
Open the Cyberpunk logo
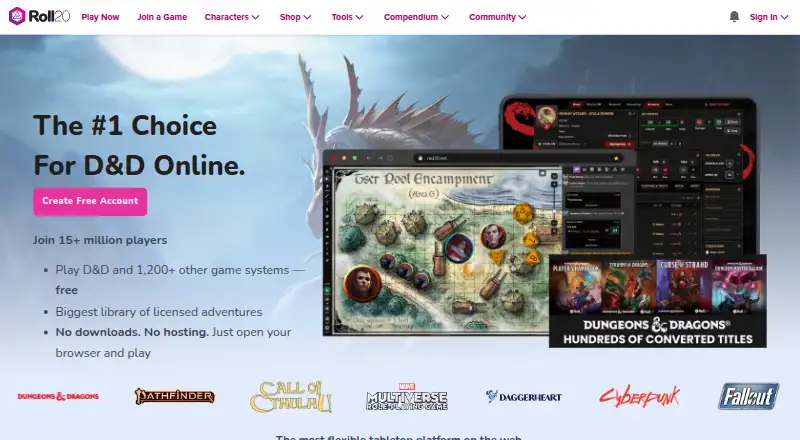tap(640, 396)
